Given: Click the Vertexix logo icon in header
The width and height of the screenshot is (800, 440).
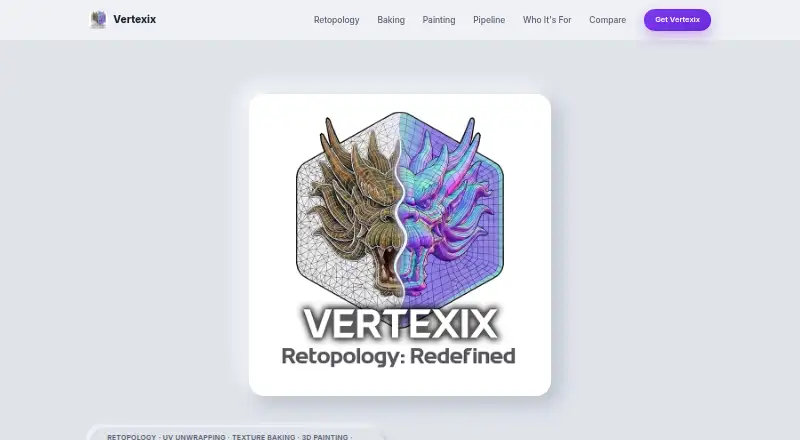Looking at the screenshot, I should pyautogui.click(x=98, y=19).
